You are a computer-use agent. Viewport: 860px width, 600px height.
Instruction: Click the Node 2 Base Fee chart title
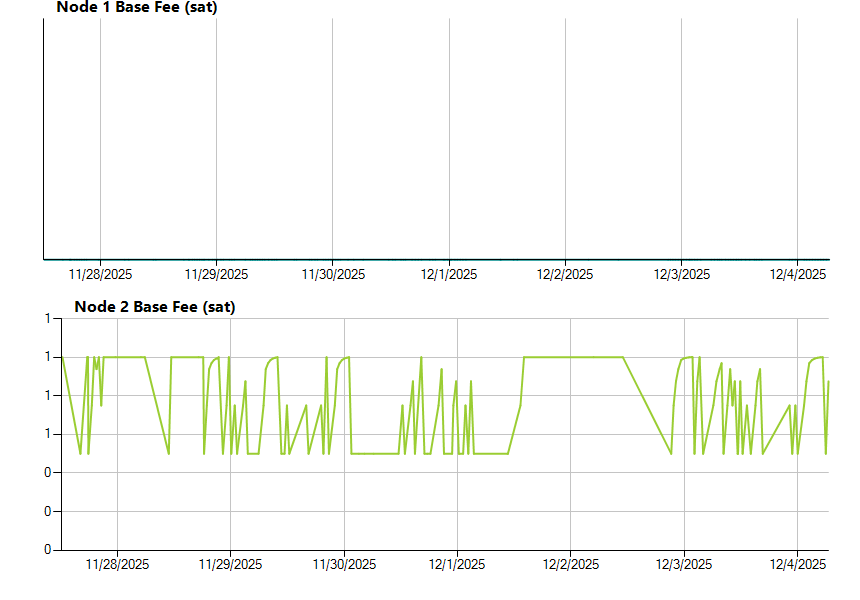click(155, 307)
